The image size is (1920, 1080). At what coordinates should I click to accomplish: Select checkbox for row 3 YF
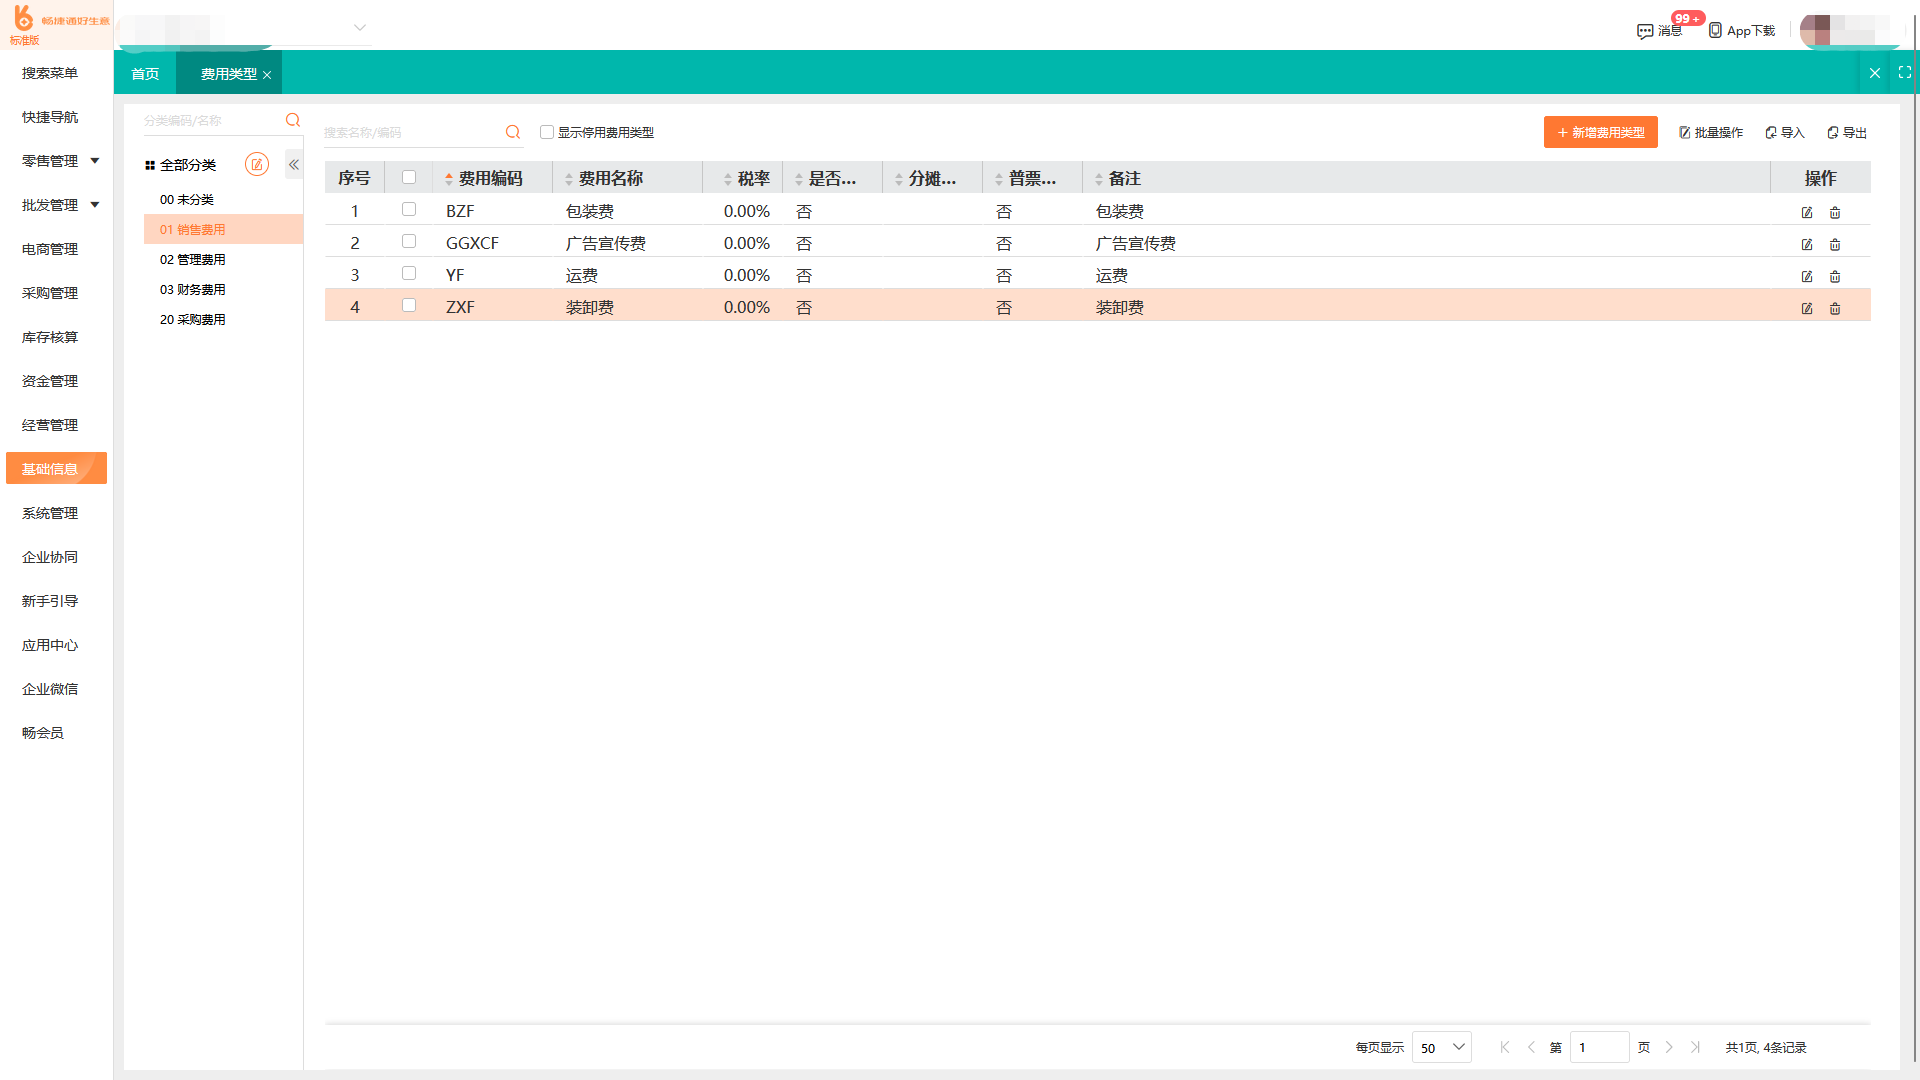coord(409,274)
